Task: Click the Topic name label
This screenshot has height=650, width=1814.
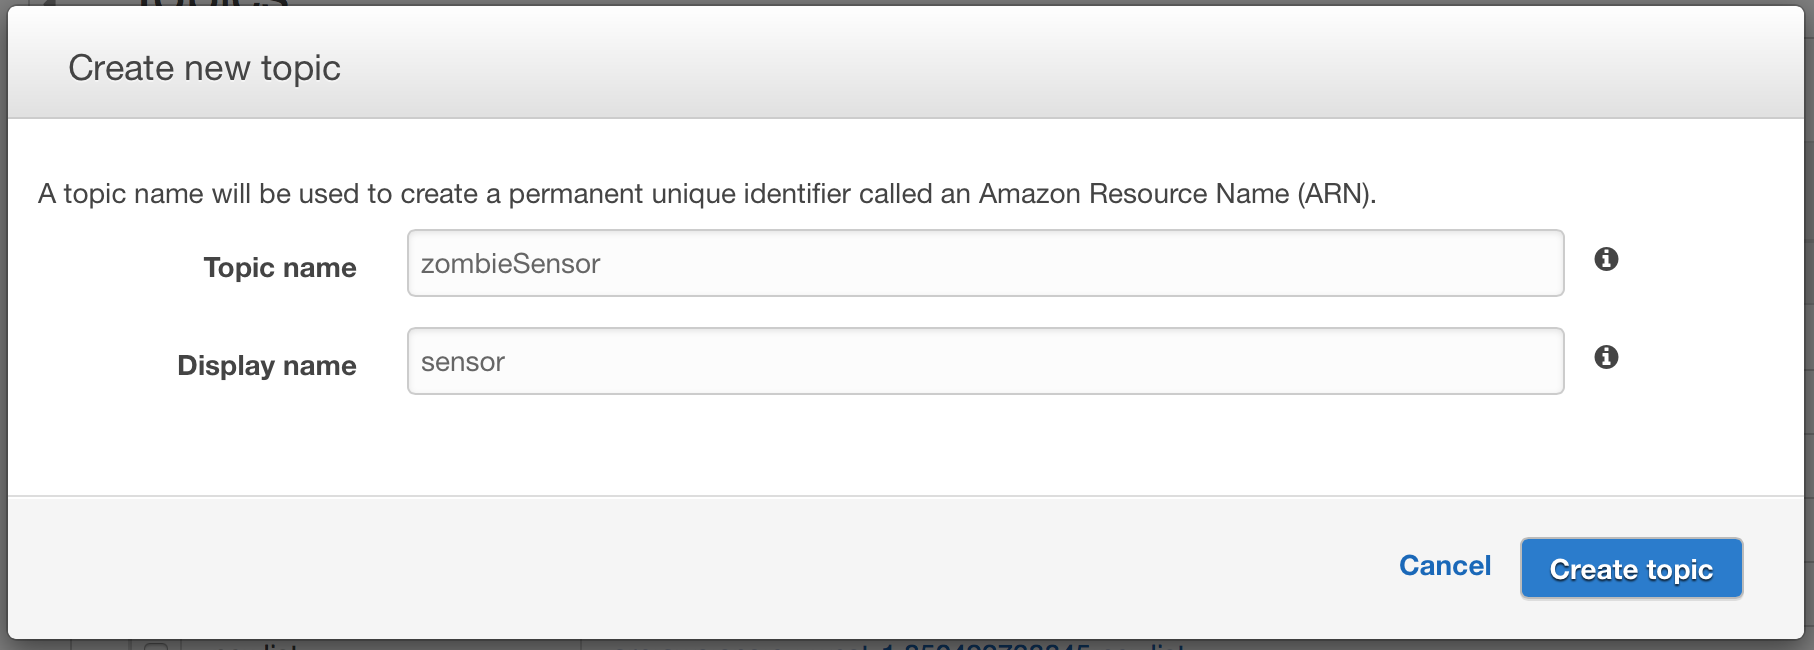Action: click(x=280, y=267)
